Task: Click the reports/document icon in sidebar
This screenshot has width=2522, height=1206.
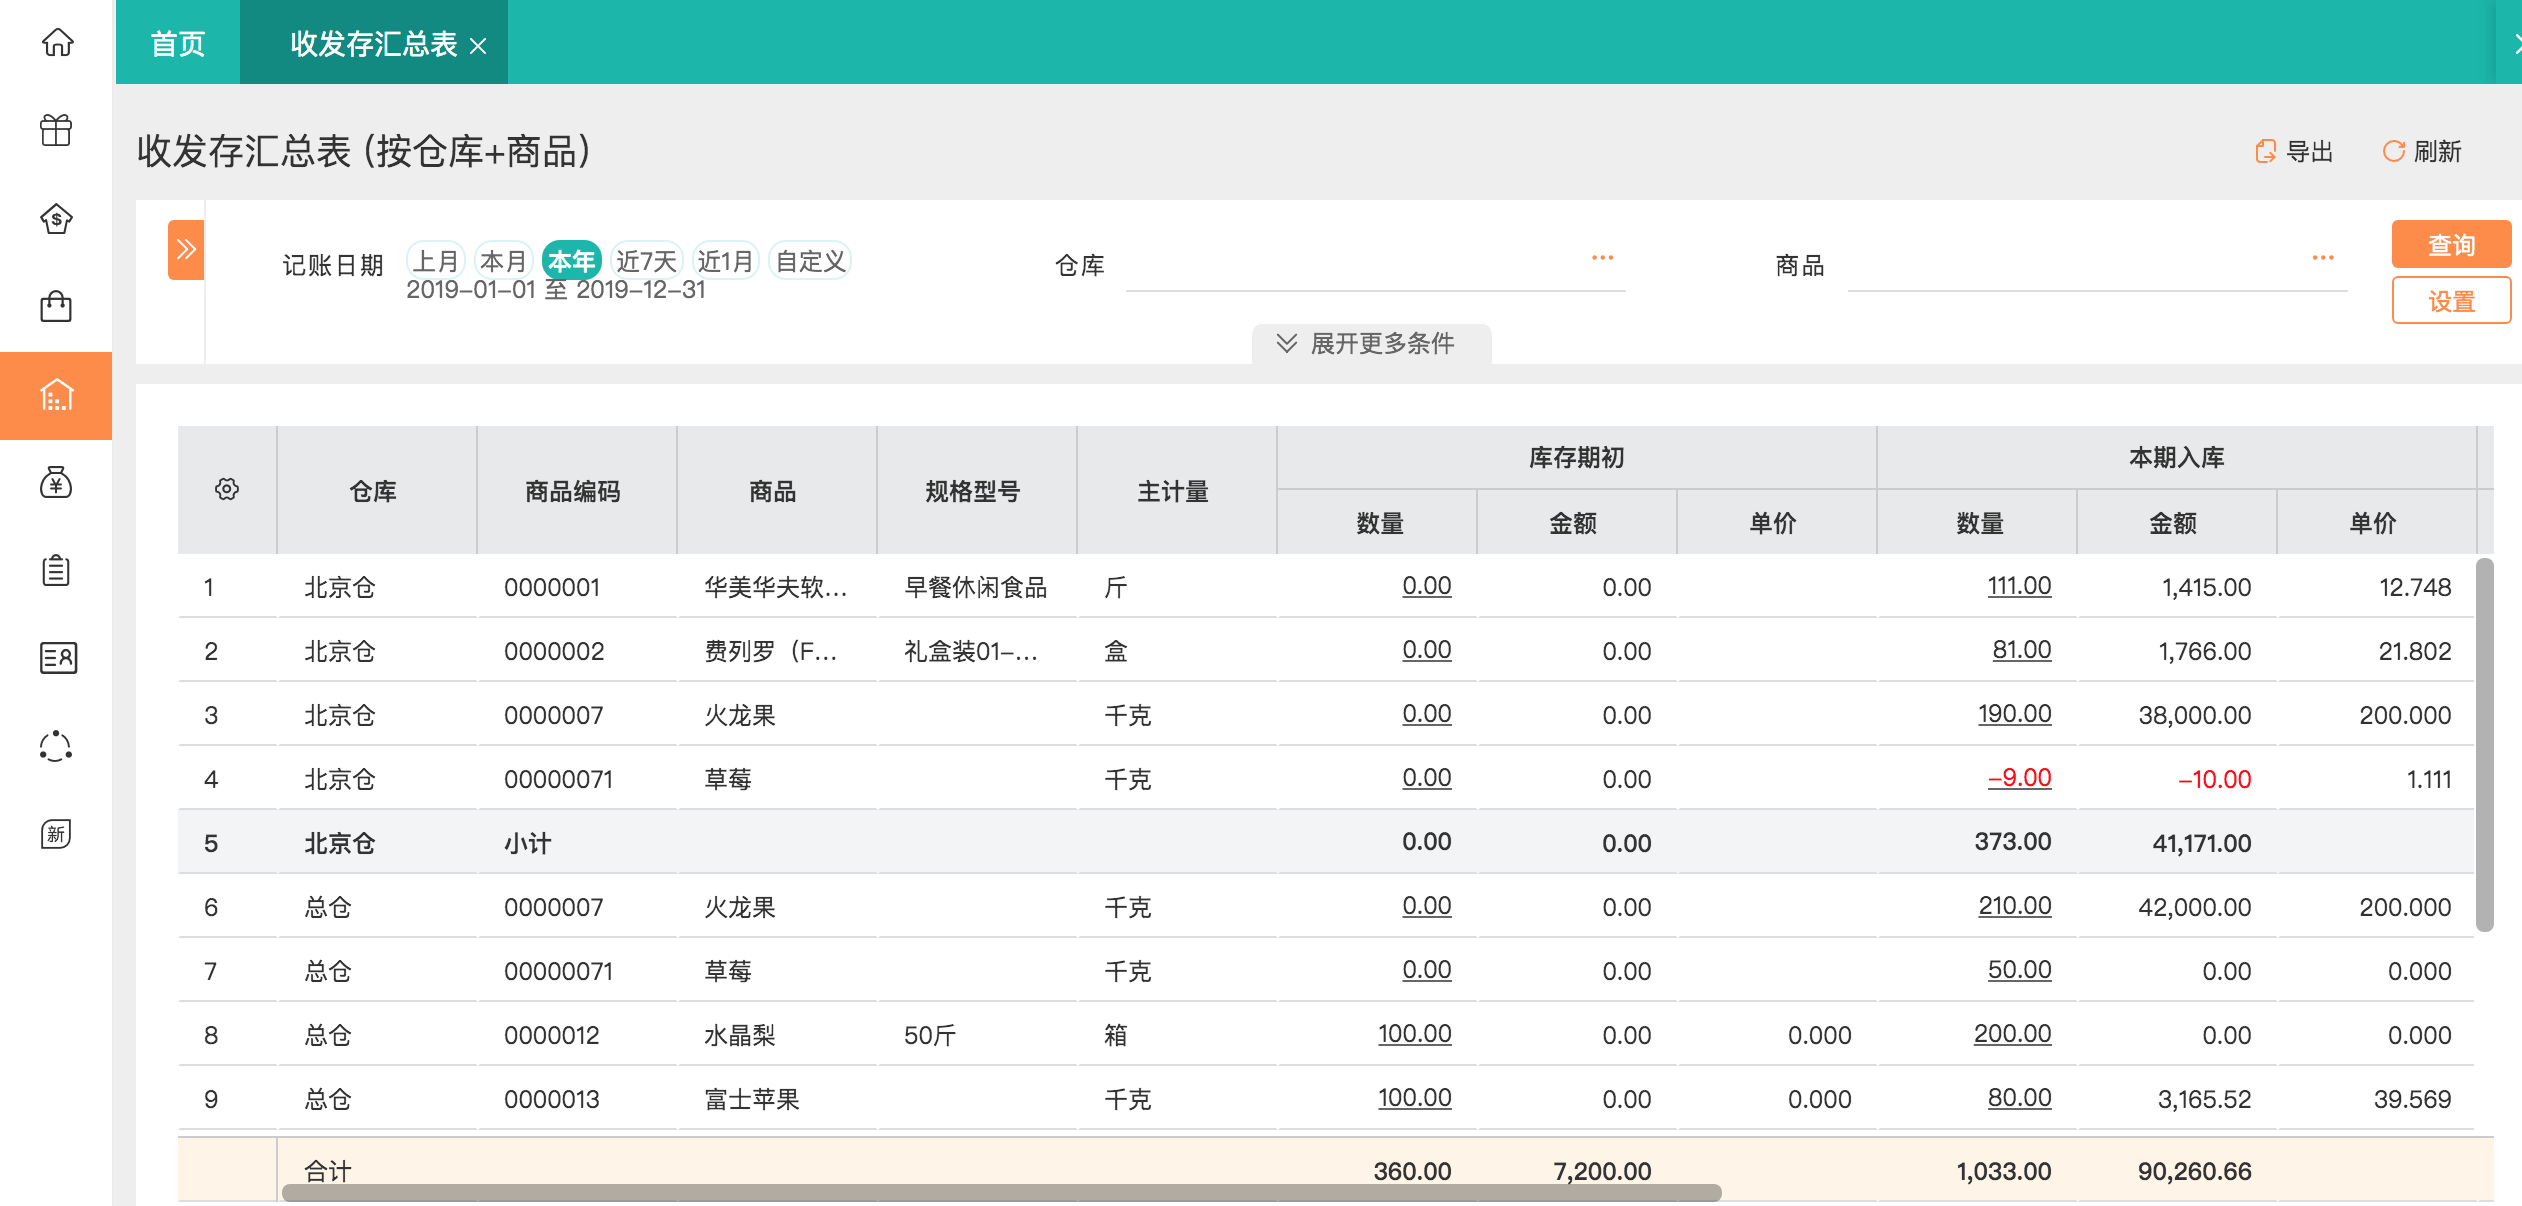Action: click(x=56, y=569)
